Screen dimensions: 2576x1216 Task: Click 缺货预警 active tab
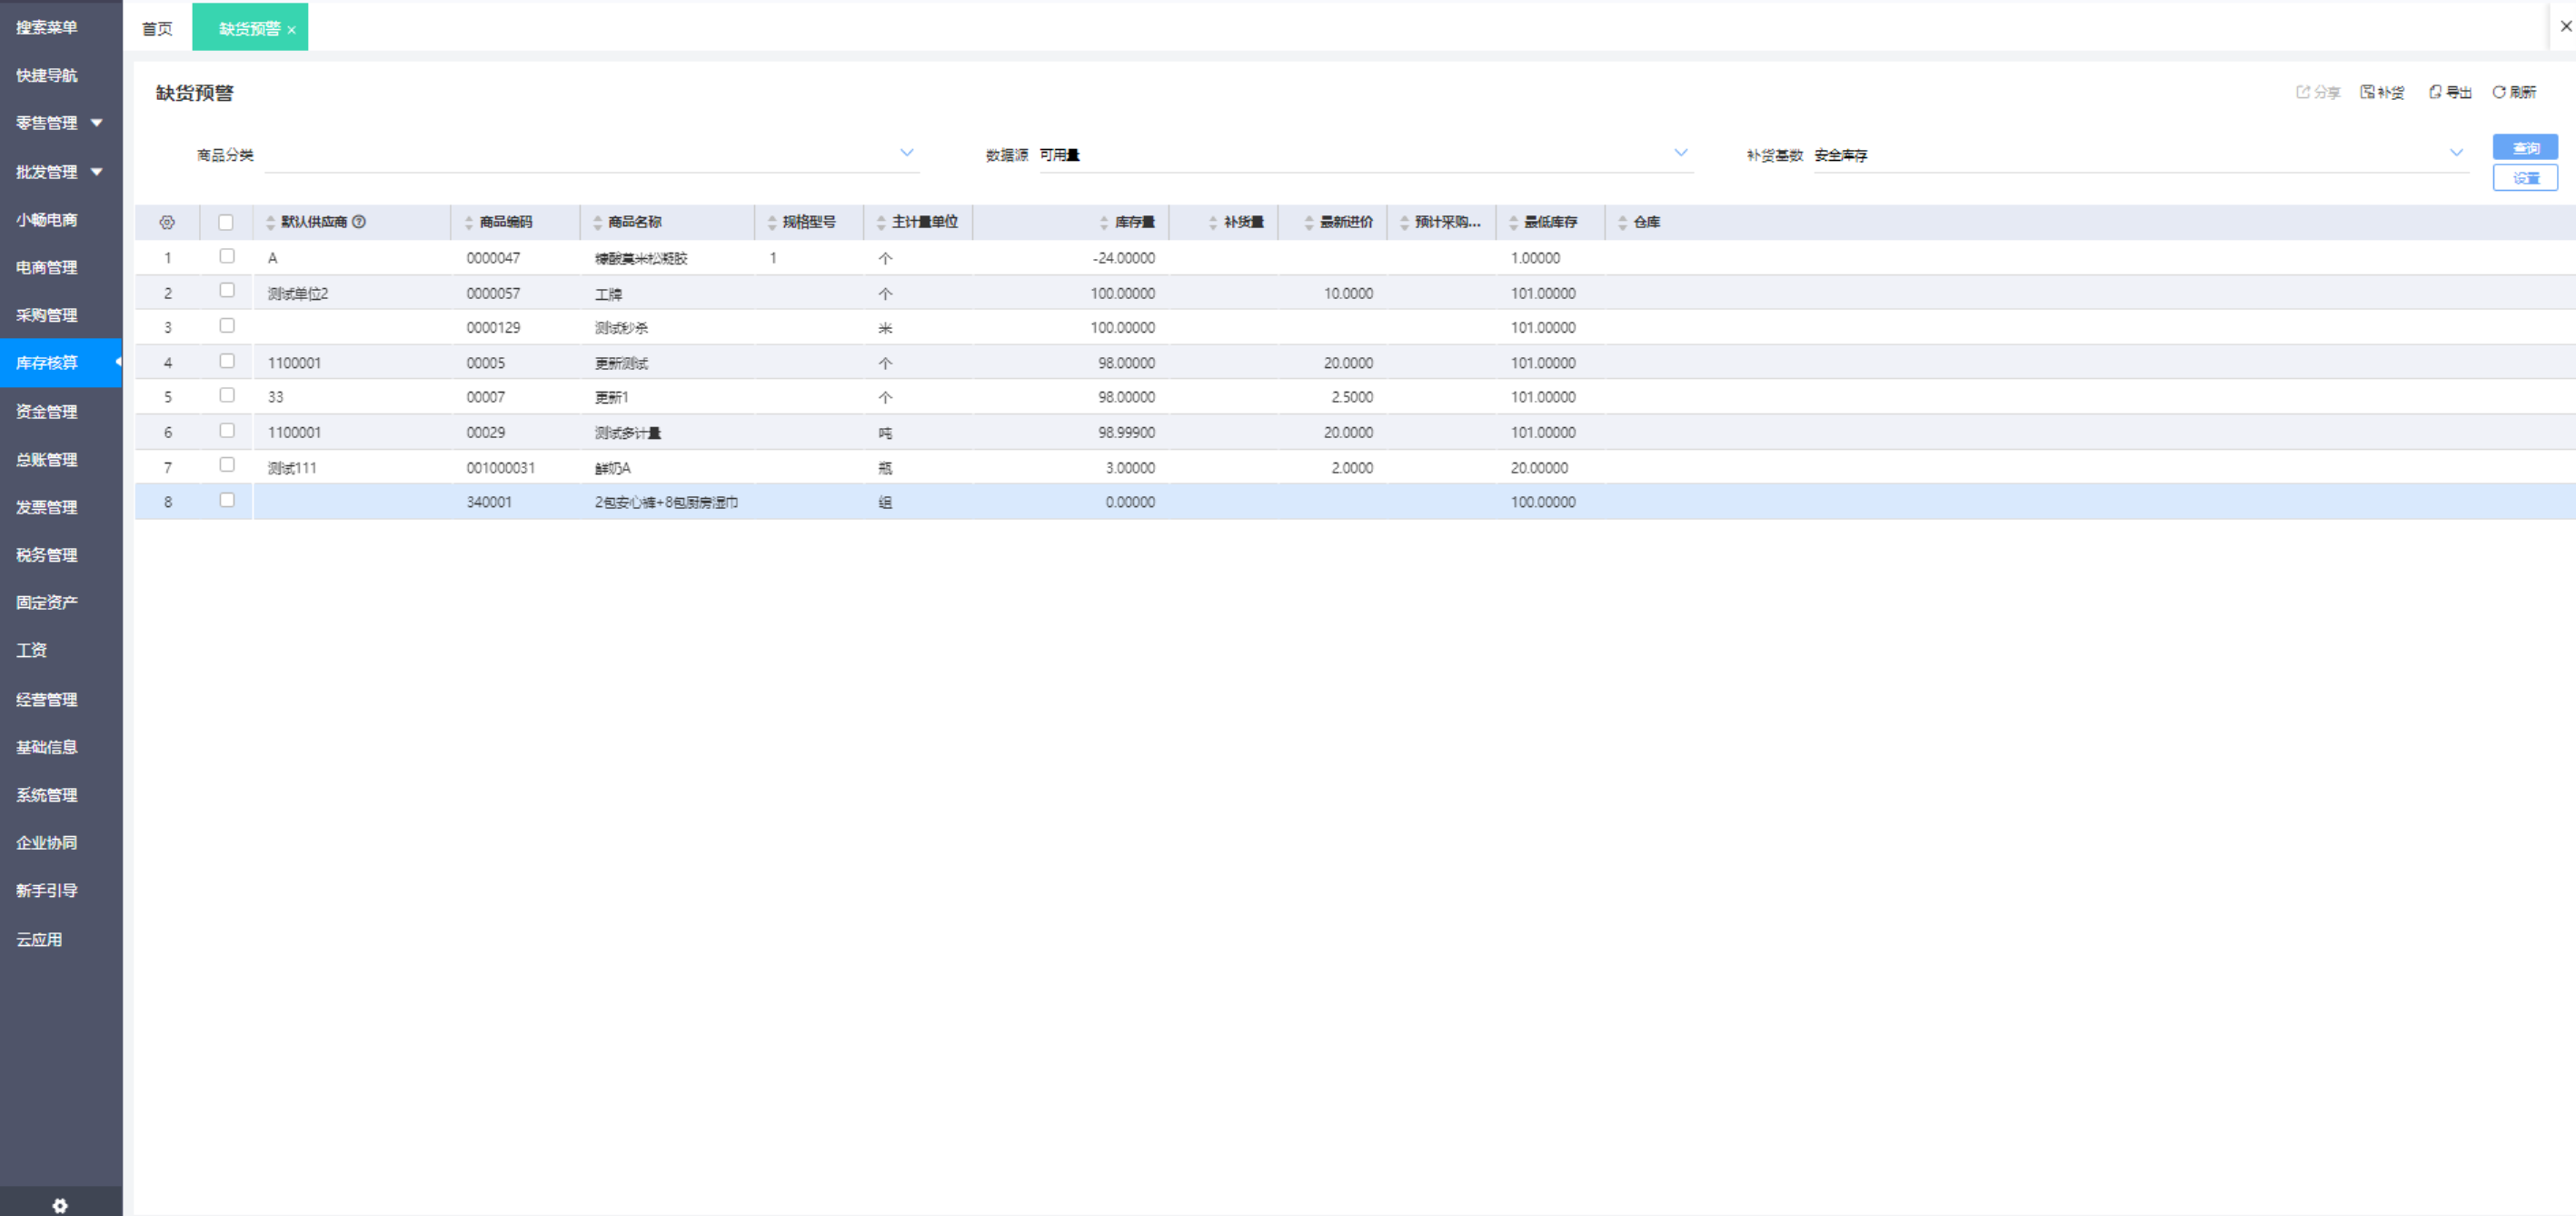pyautogui.click(x=253, y=28)
